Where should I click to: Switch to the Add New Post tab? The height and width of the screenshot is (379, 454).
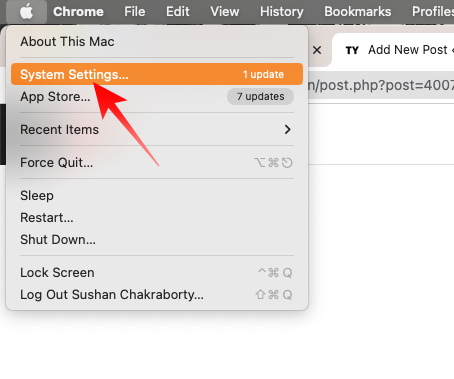click(393, 50)
